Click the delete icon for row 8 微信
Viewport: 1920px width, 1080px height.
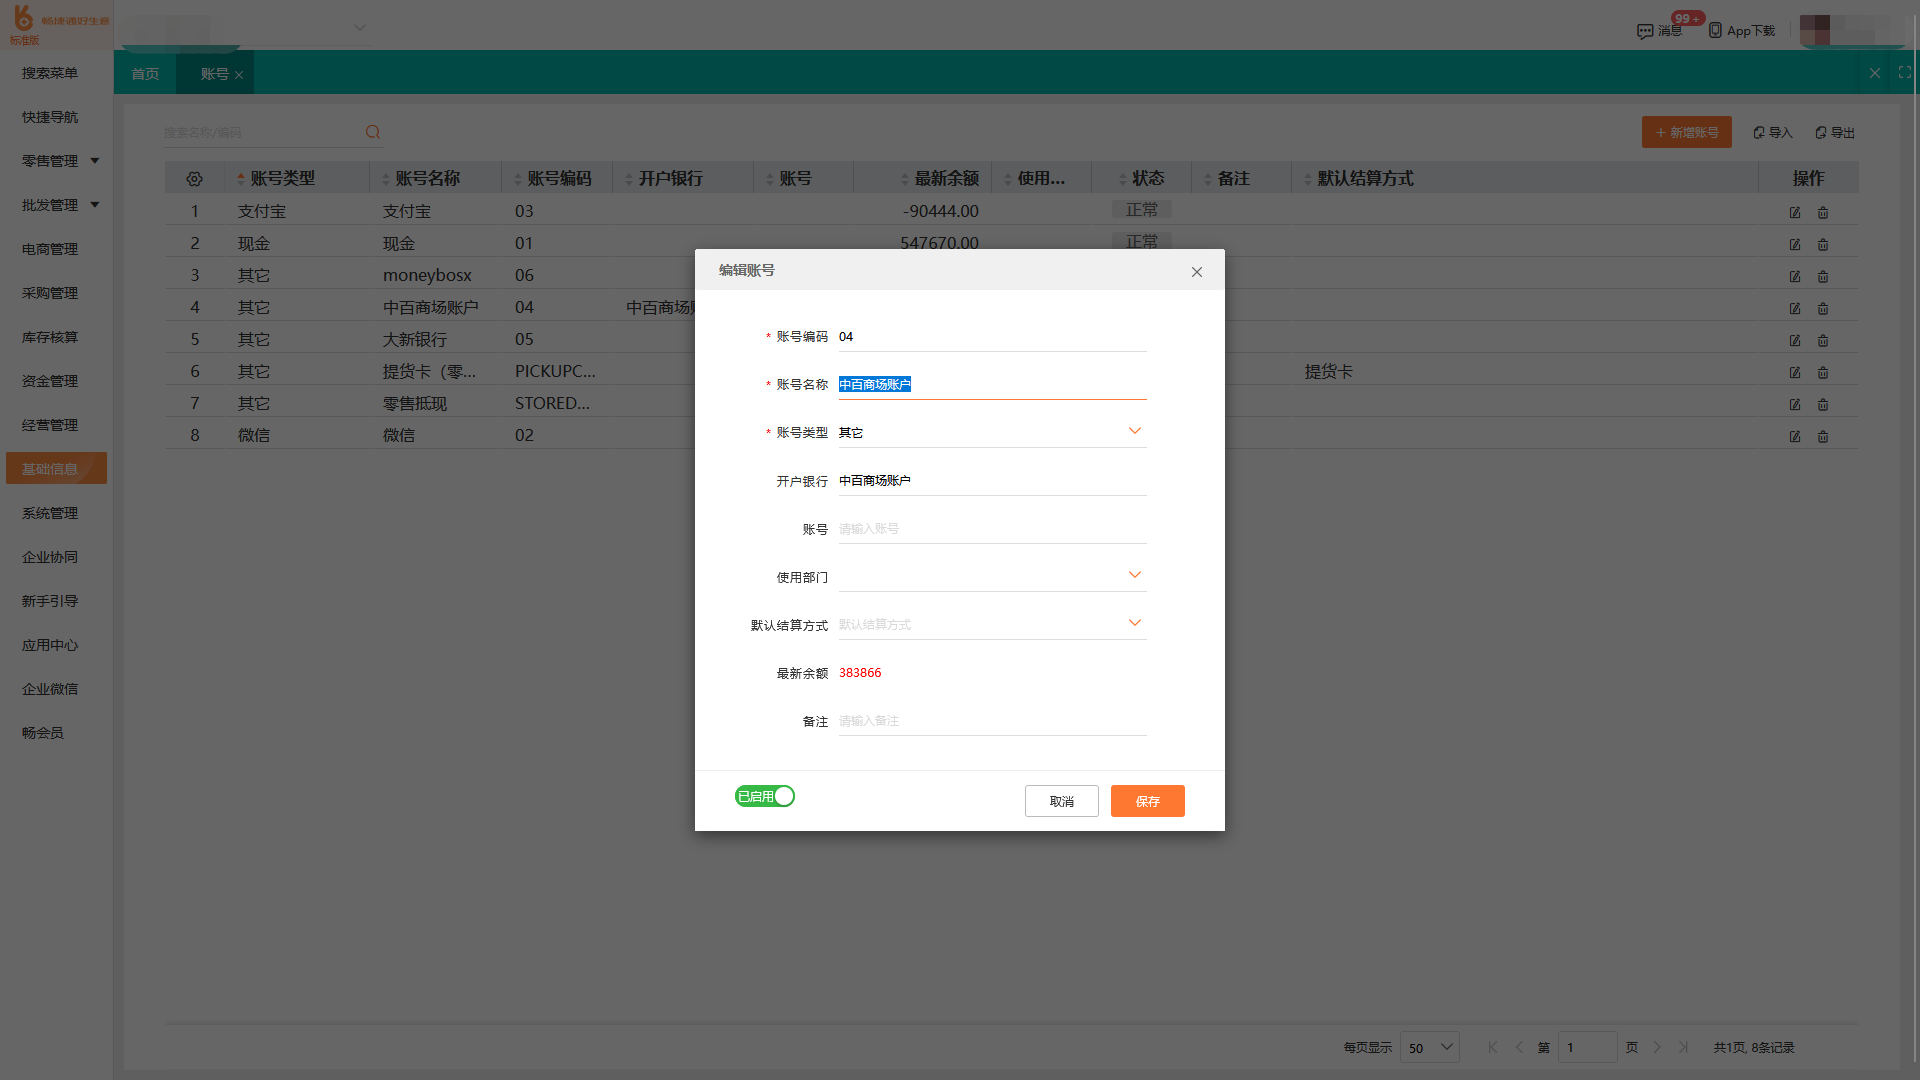[x=1824, y=435]
